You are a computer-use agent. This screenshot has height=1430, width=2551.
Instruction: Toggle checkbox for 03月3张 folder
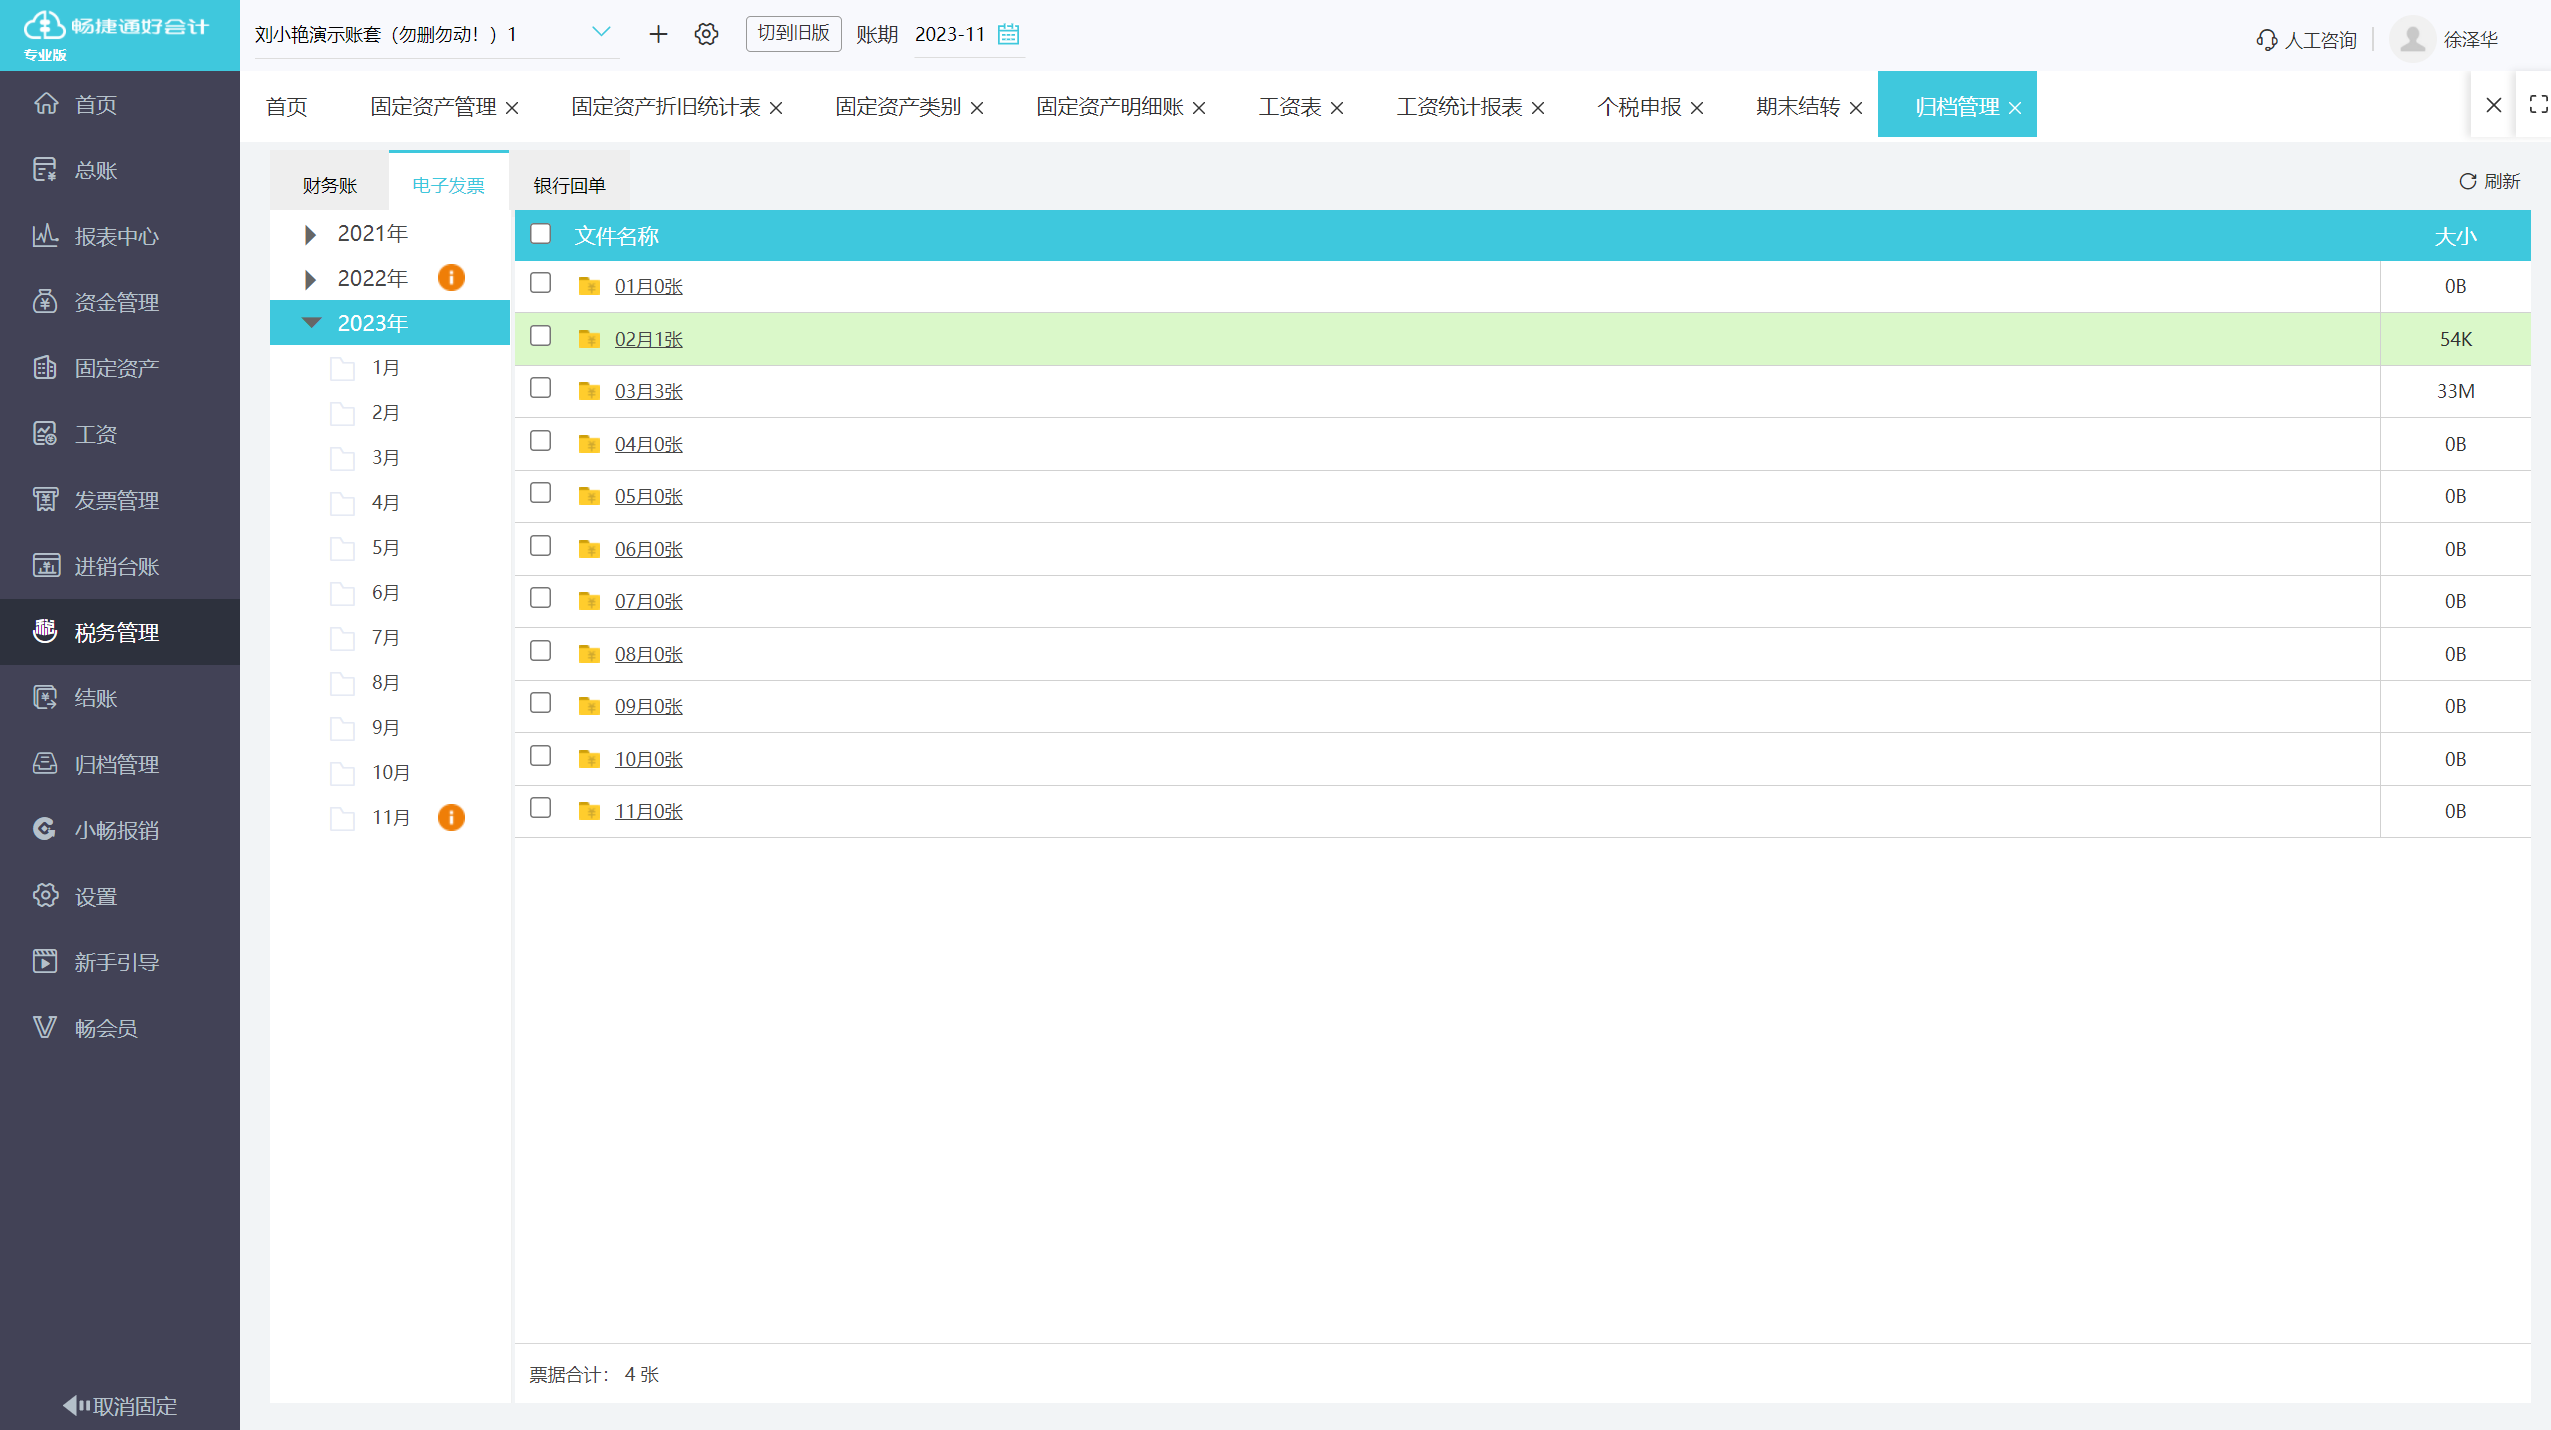click(x=541, y=389)
